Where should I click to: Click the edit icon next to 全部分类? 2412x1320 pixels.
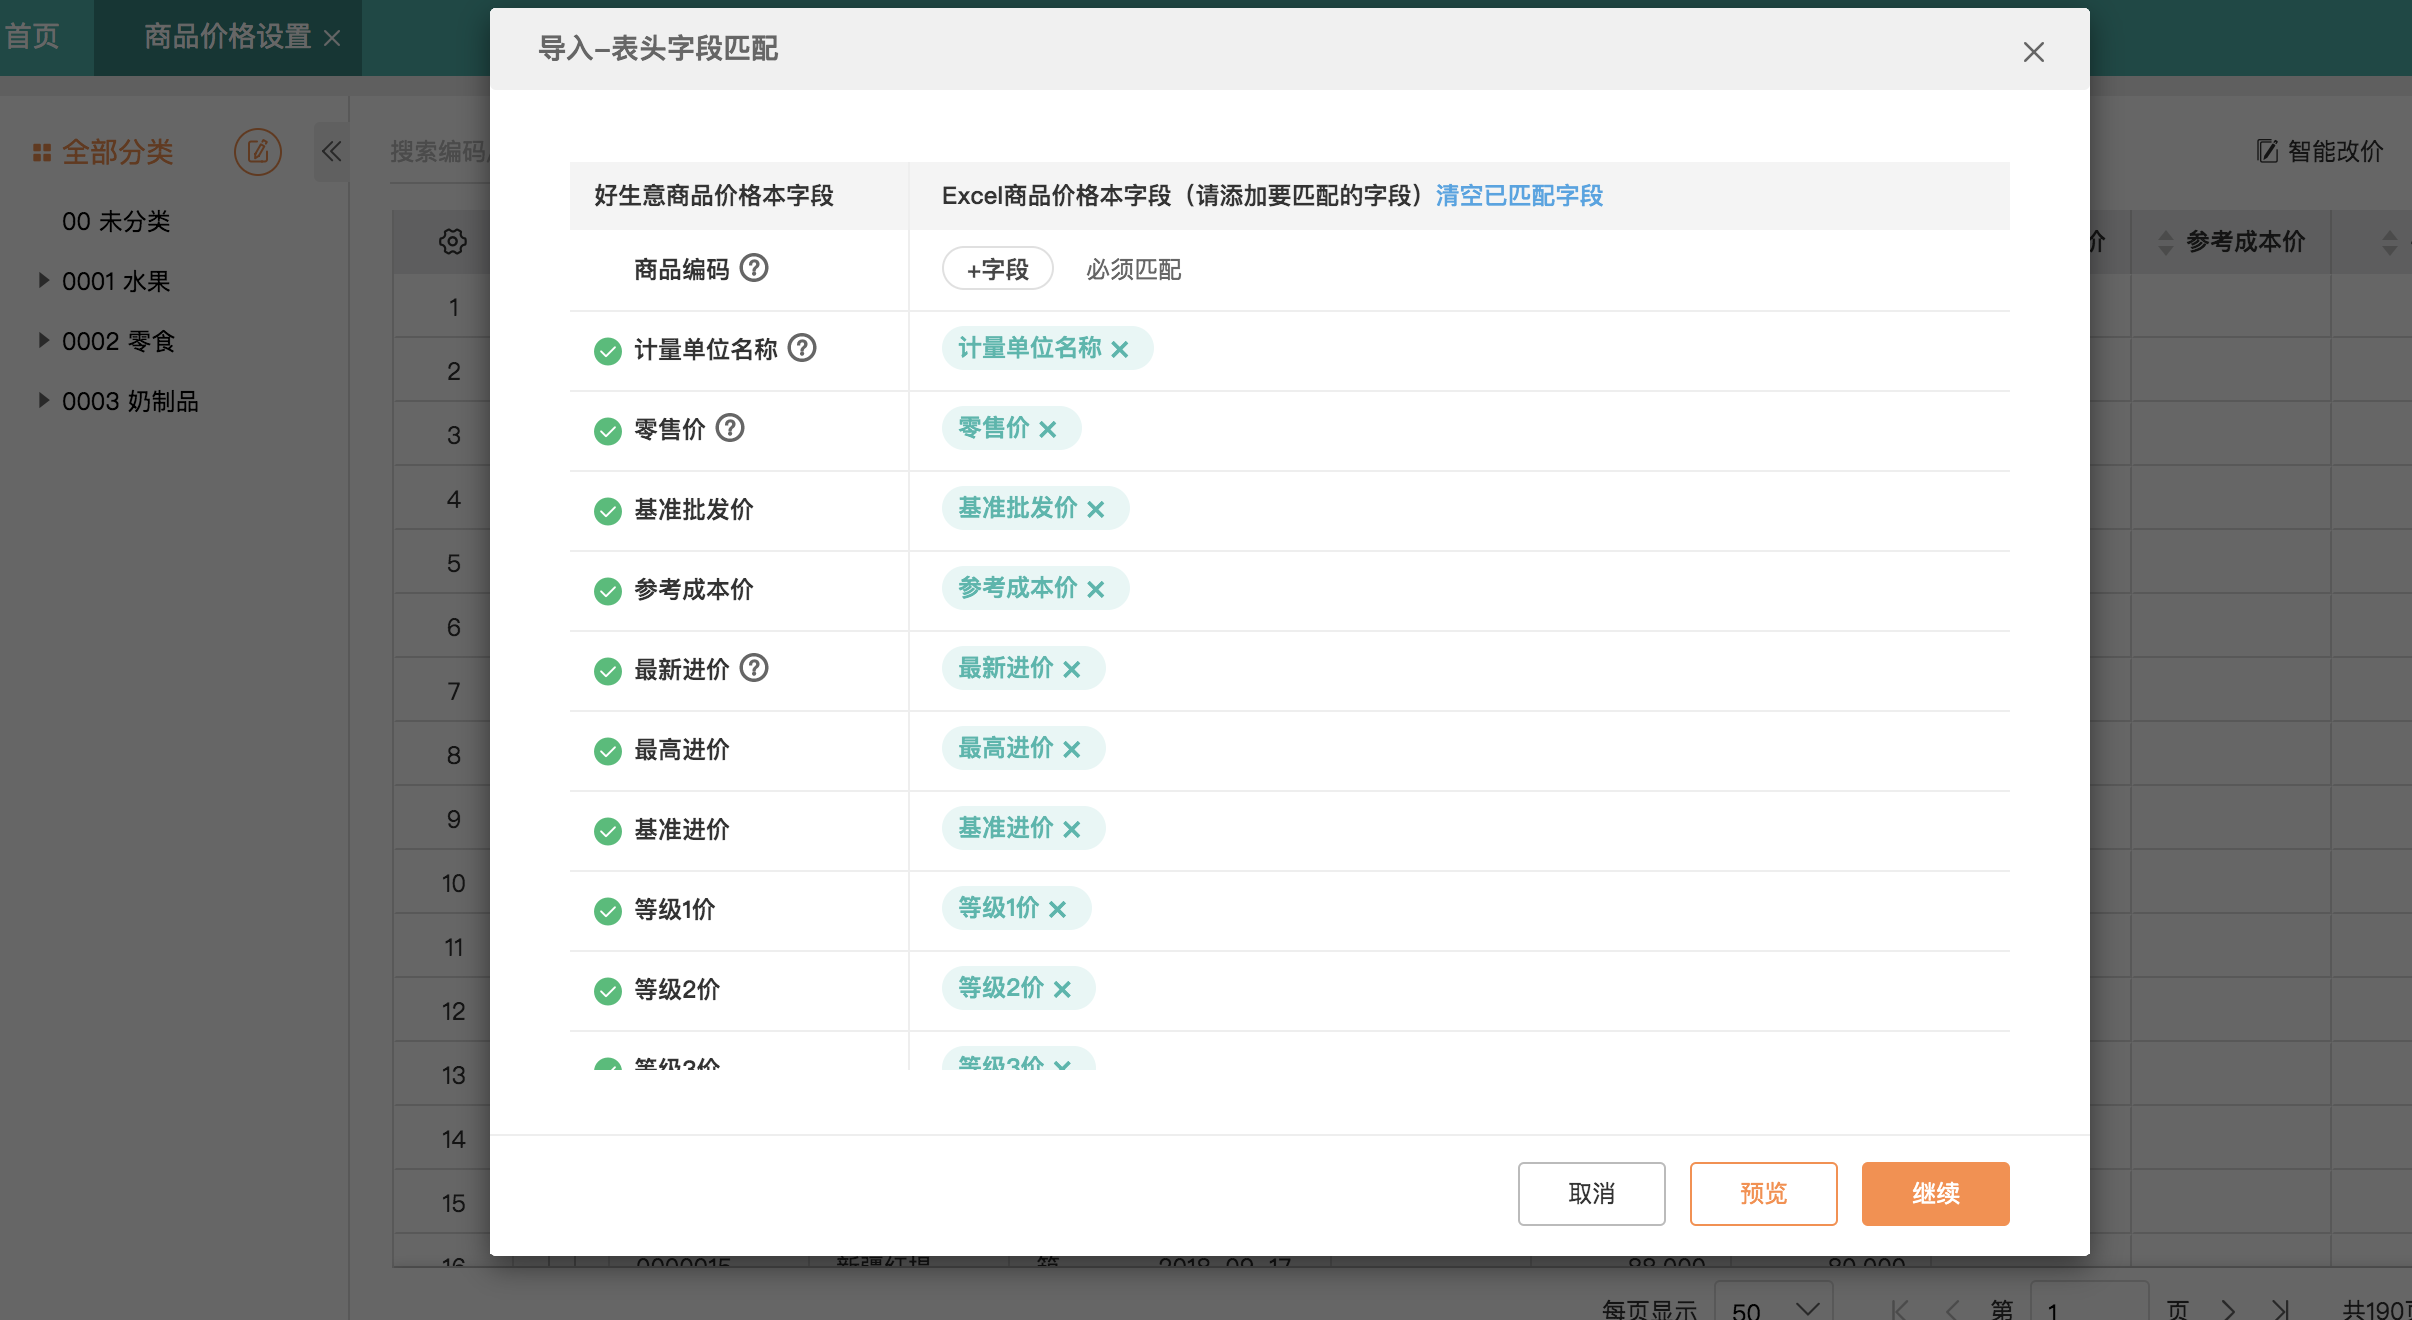coord(258,153)
